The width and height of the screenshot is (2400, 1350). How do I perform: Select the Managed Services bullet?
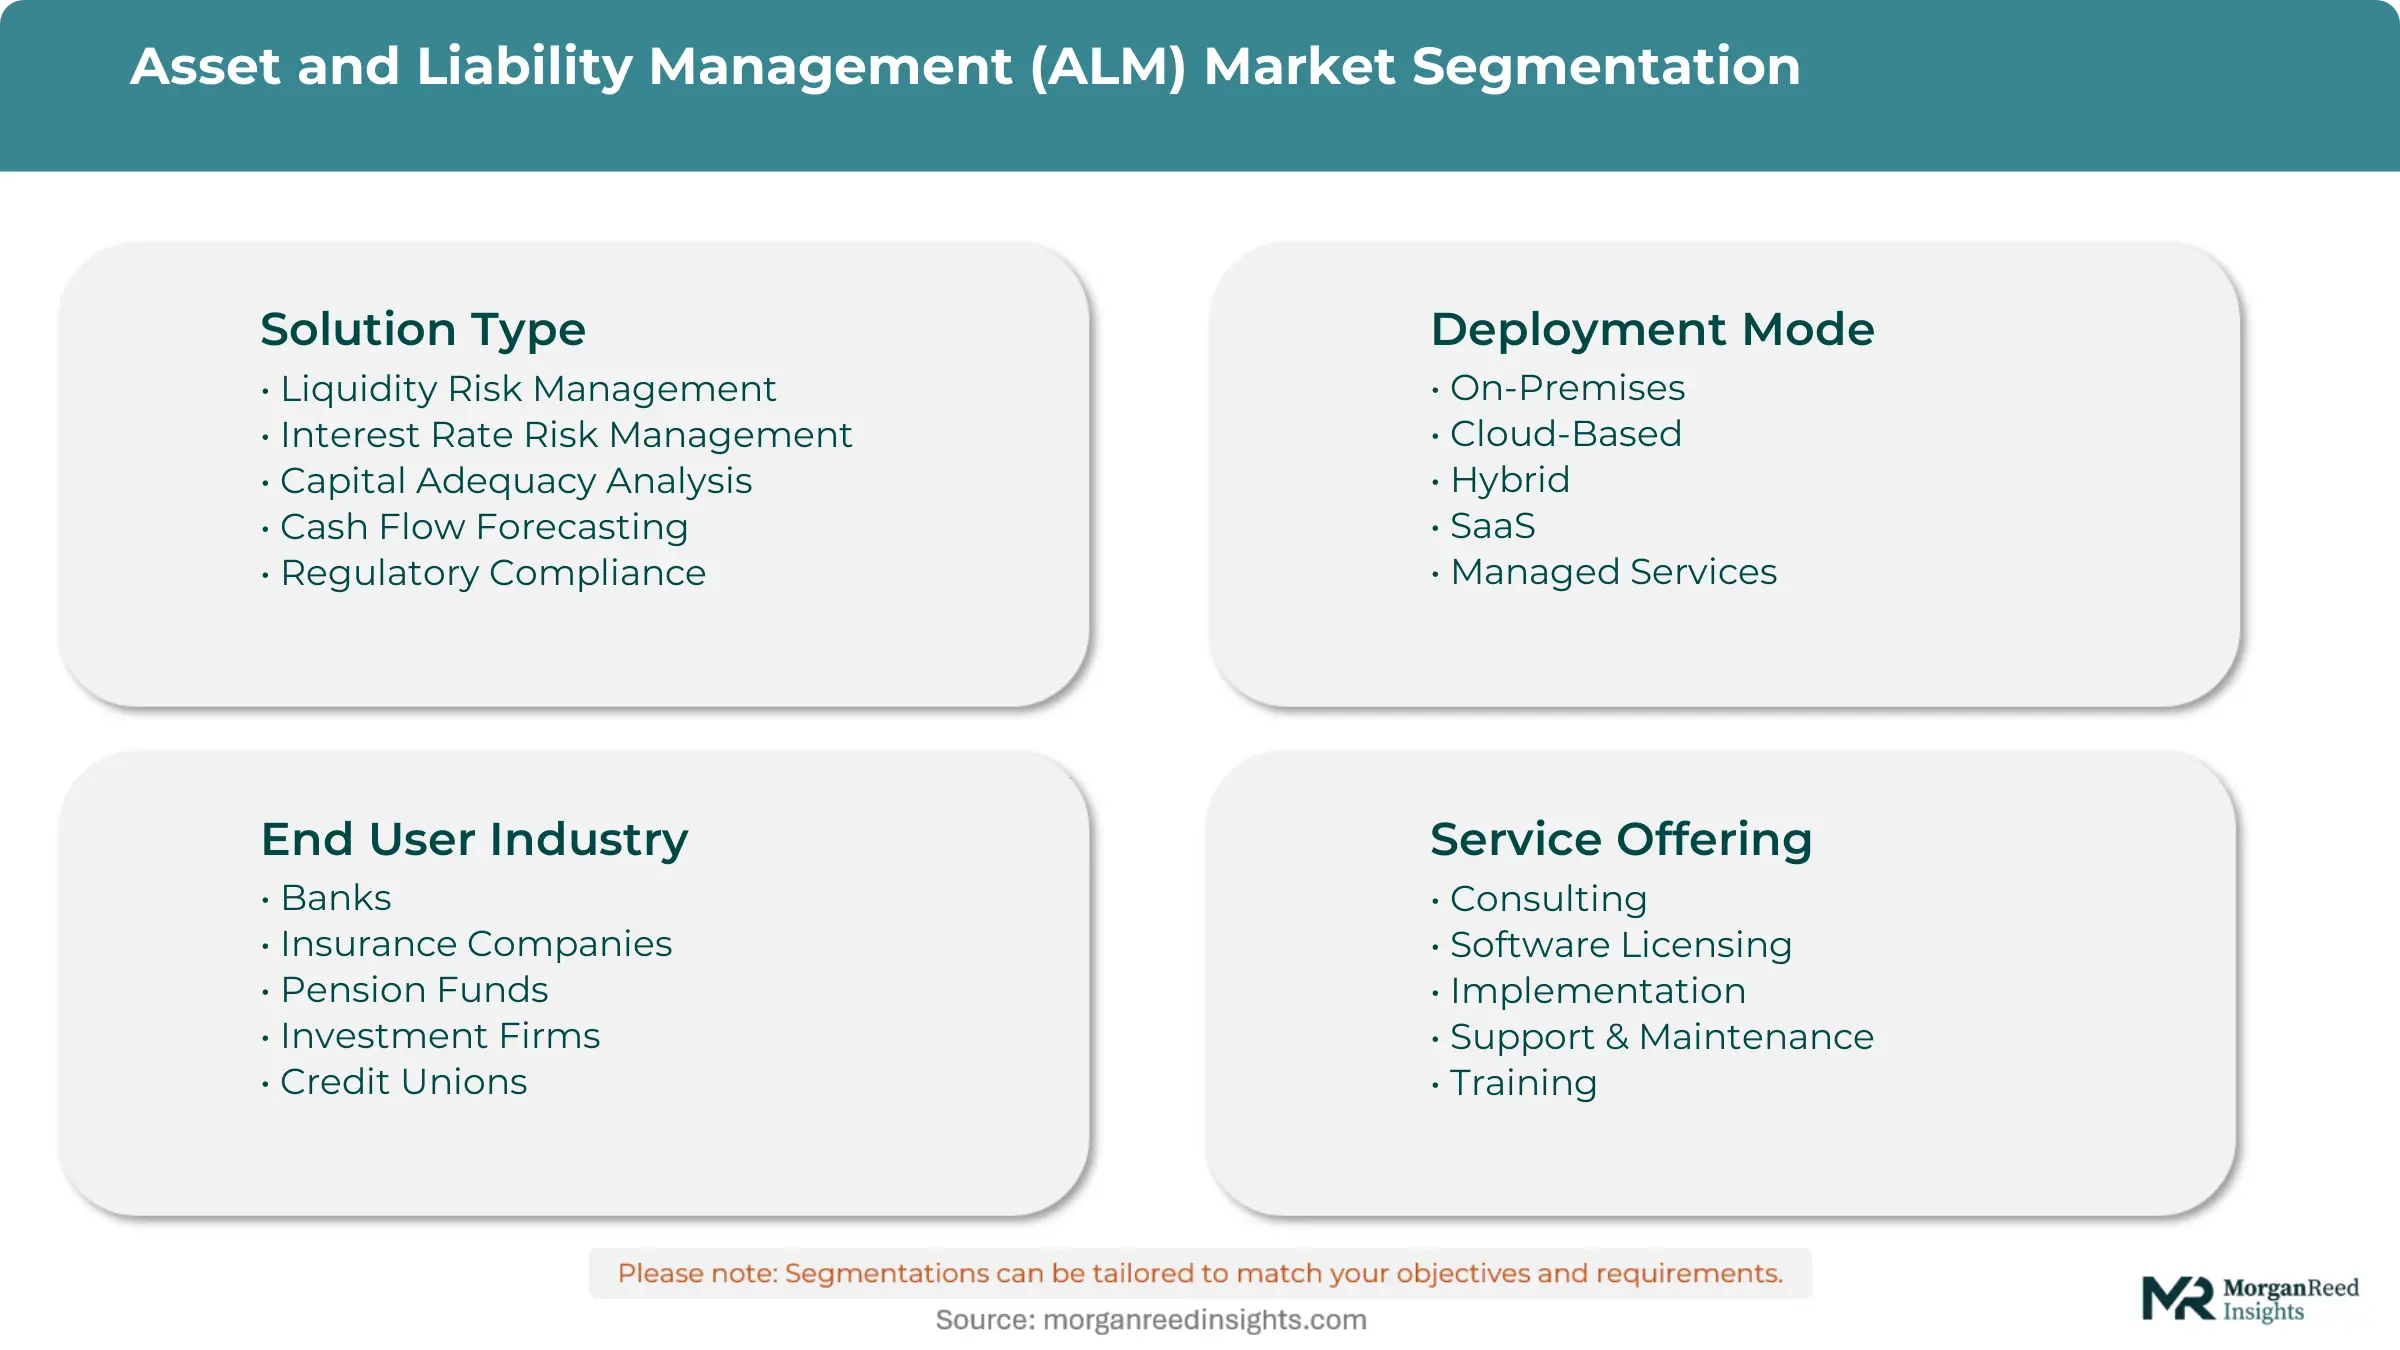pyautogui.click(x=1614, y=573)
